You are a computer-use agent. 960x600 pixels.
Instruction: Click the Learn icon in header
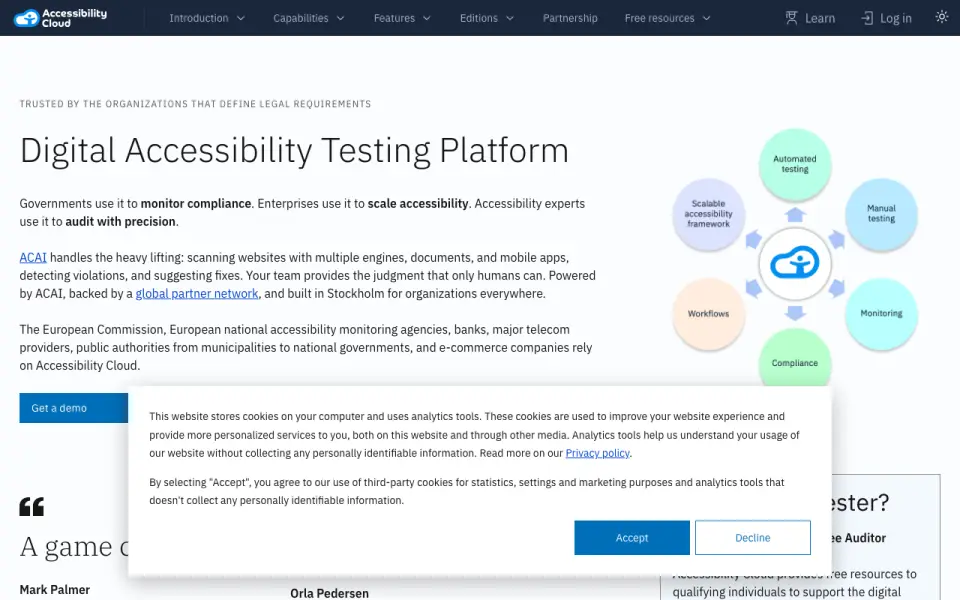click(791, 18)
